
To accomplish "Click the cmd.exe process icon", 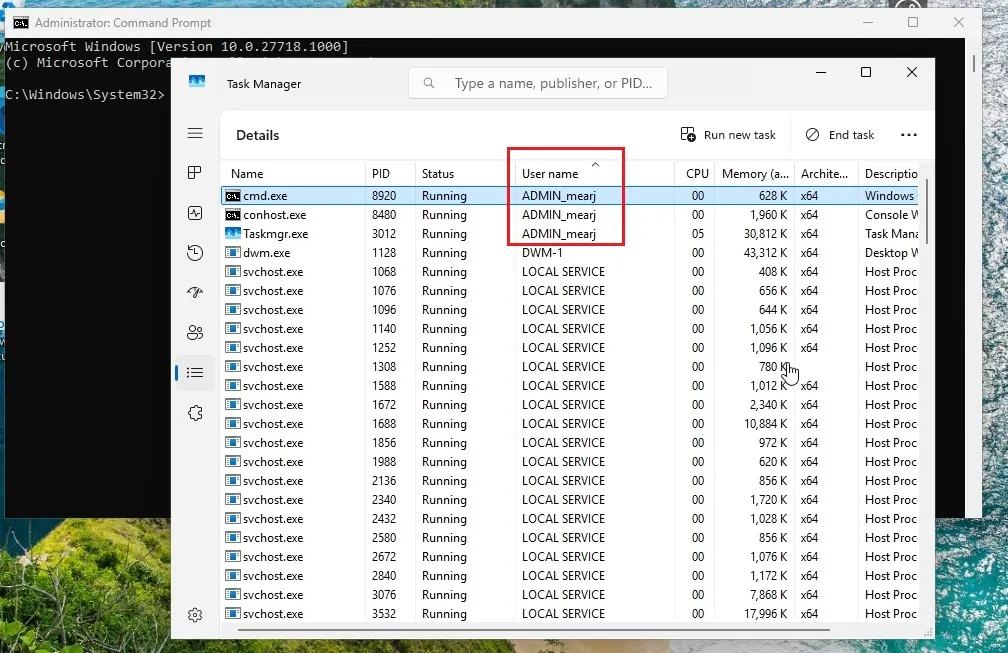I will (233, 195).
